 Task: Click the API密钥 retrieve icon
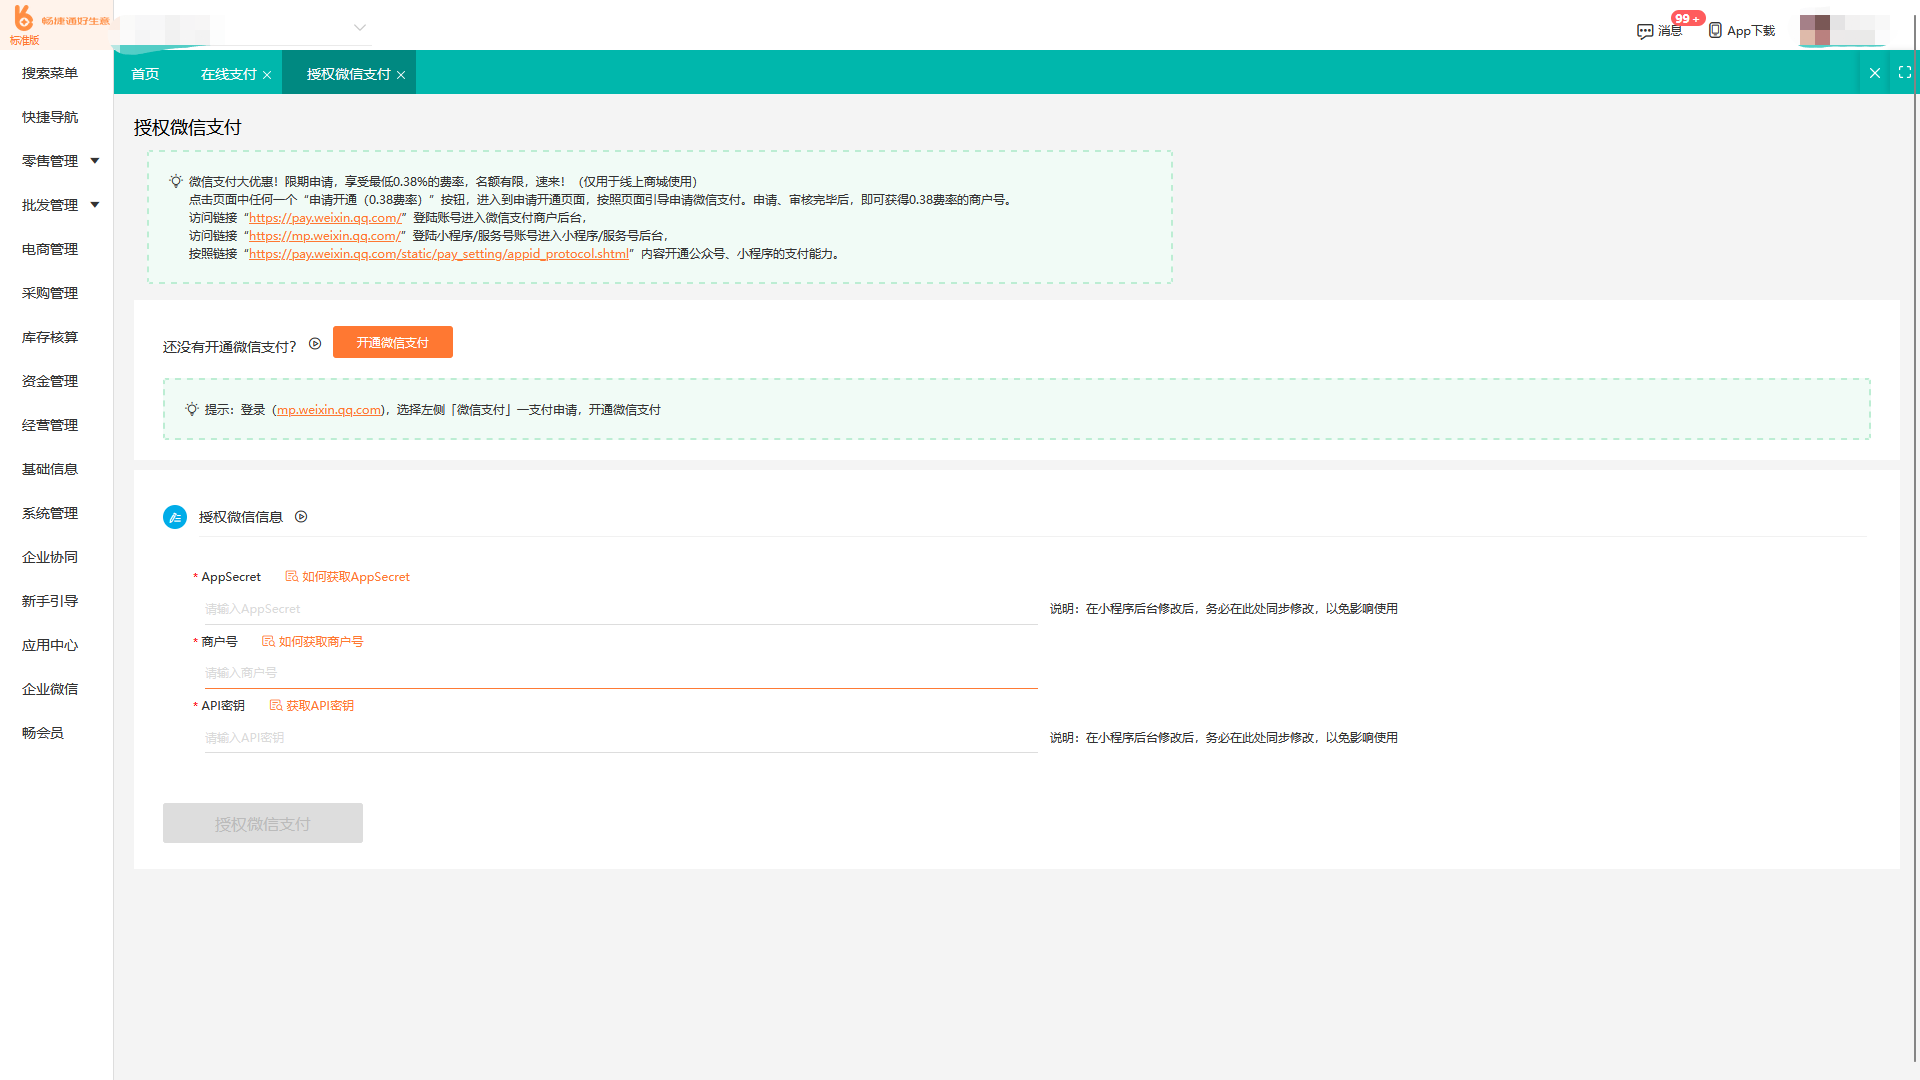pos(272,704)
